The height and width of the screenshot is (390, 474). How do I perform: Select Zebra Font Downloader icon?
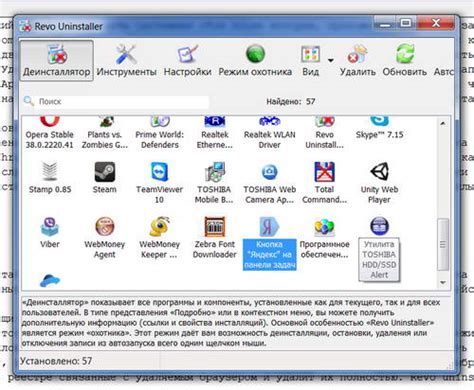pos(215,237)
